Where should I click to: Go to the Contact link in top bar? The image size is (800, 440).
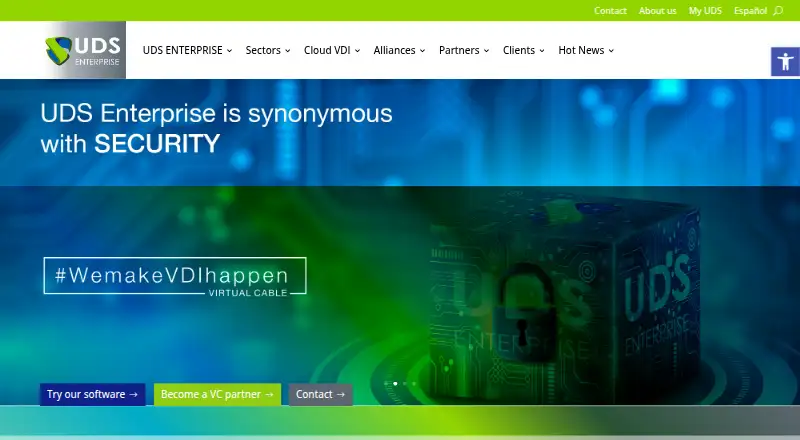[610, 11]
